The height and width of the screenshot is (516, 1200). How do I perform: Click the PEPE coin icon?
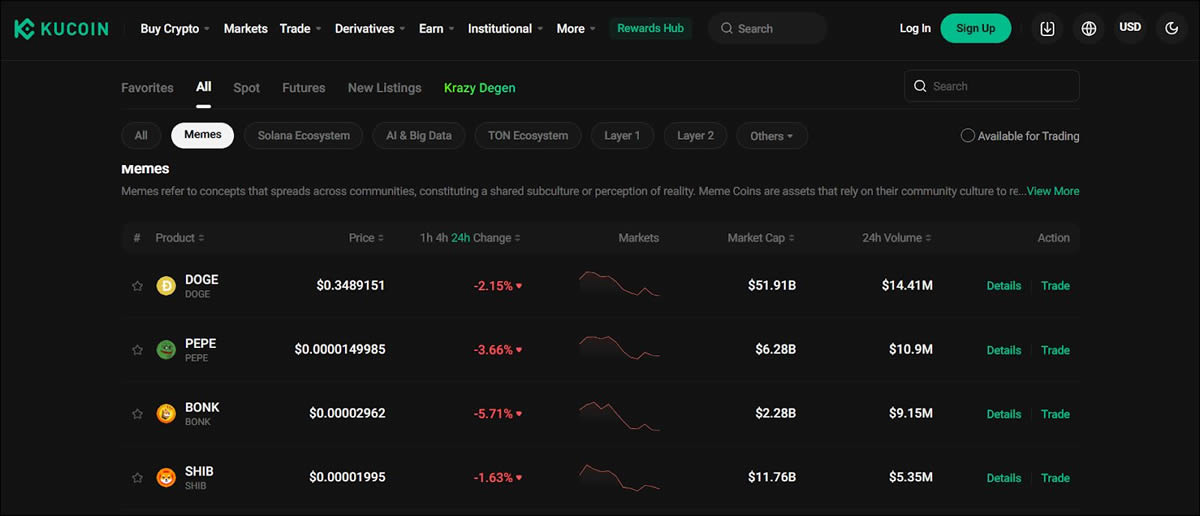coord(166,350)
